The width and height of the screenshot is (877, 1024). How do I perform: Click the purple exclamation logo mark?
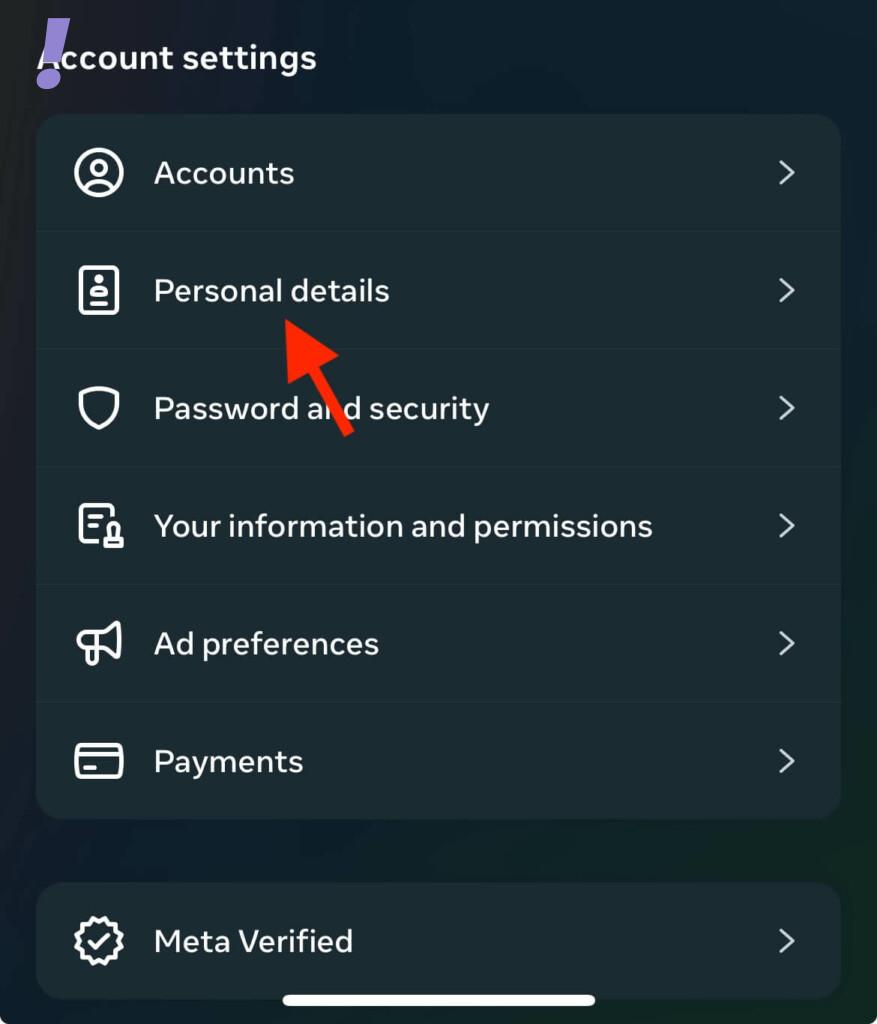(x=54, y=54)
